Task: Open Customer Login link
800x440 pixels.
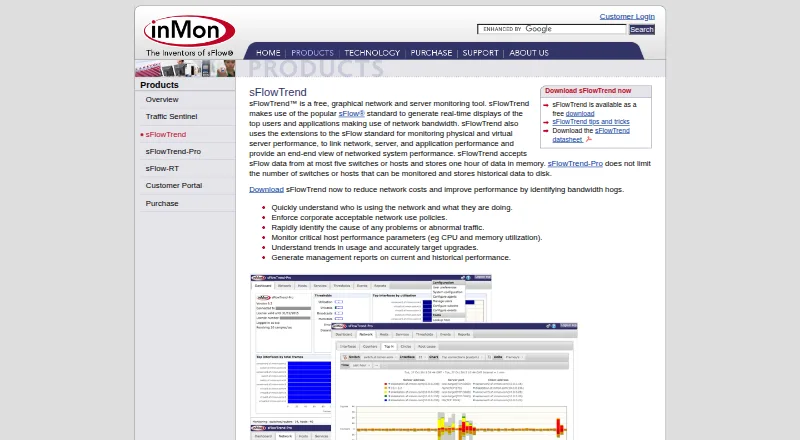Action: tap(627, 16)
